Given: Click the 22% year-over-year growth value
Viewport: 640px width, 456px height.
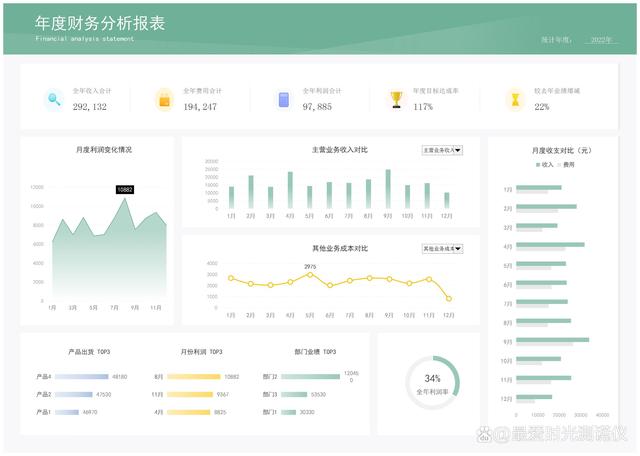Looking at the screenshot, I should pos(542,107).
